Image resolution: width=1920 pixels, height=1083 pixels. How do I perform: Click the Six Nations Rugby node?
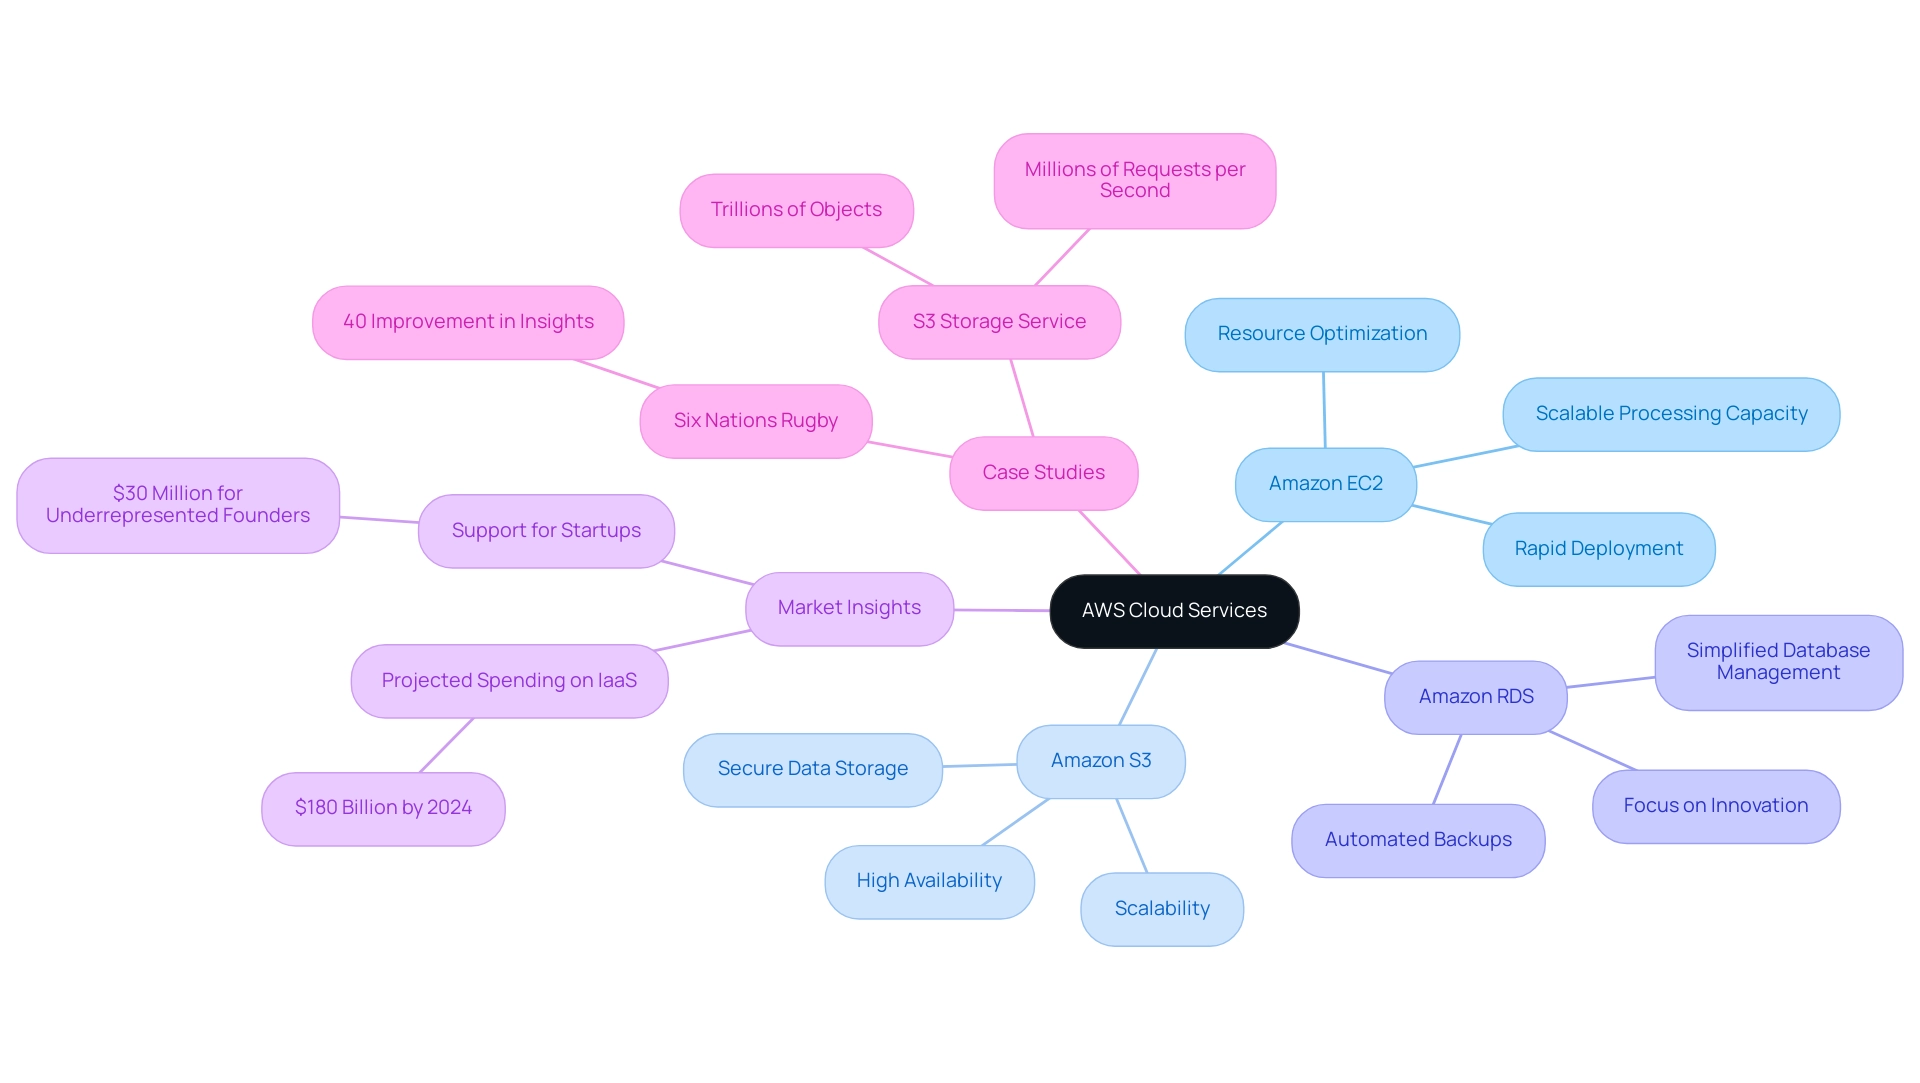754,419
